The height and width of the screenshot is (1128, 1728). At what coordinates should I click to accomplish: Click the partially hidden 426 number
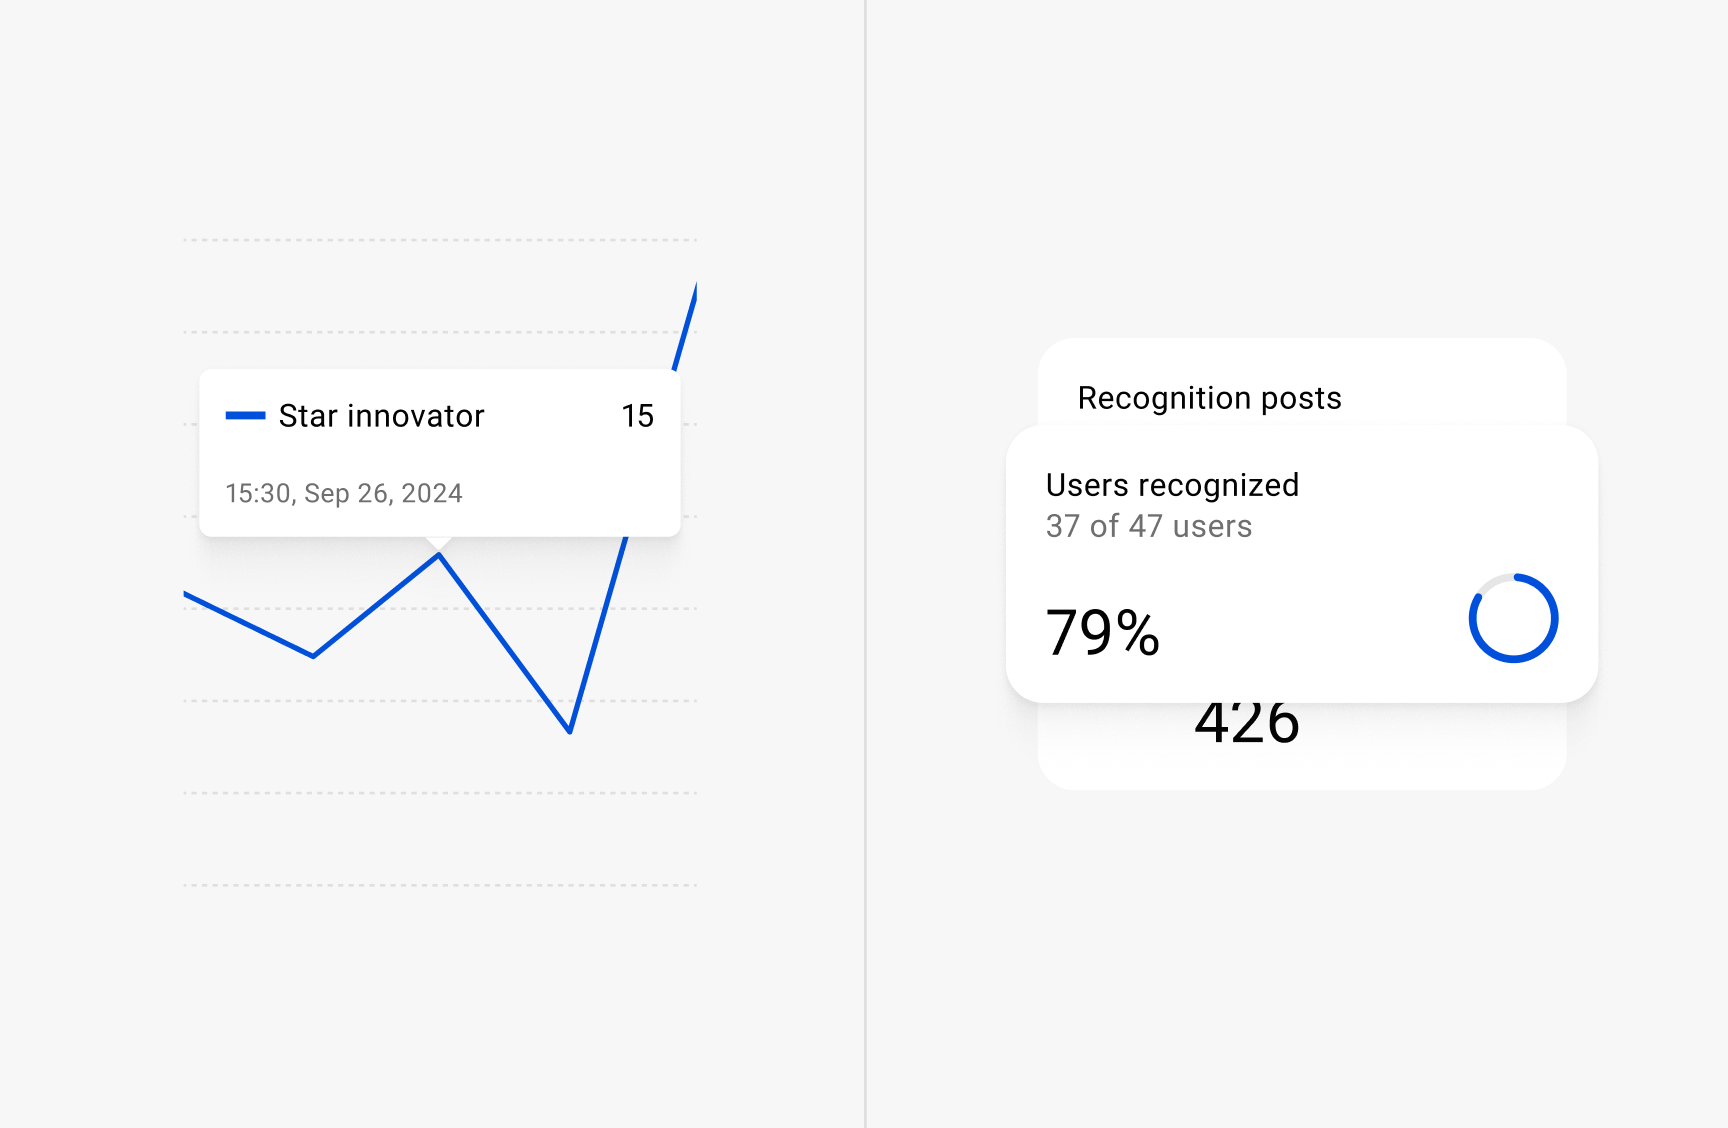(x=1246, y=727)
